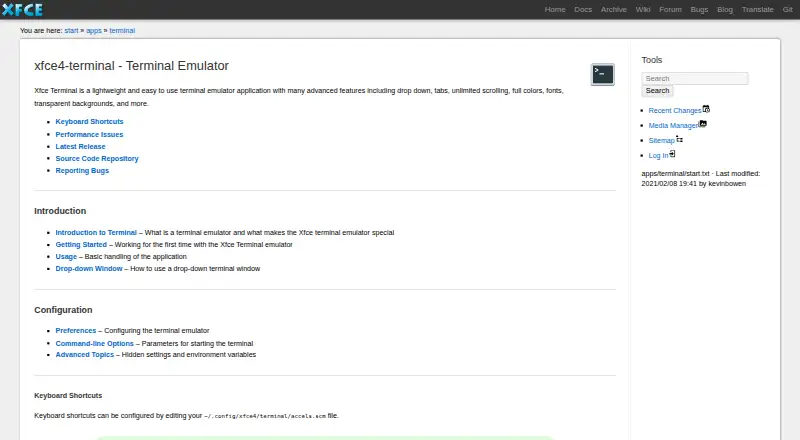Open the Home navigation item
This screenshot has height=440, width=800.
(555, 10)
